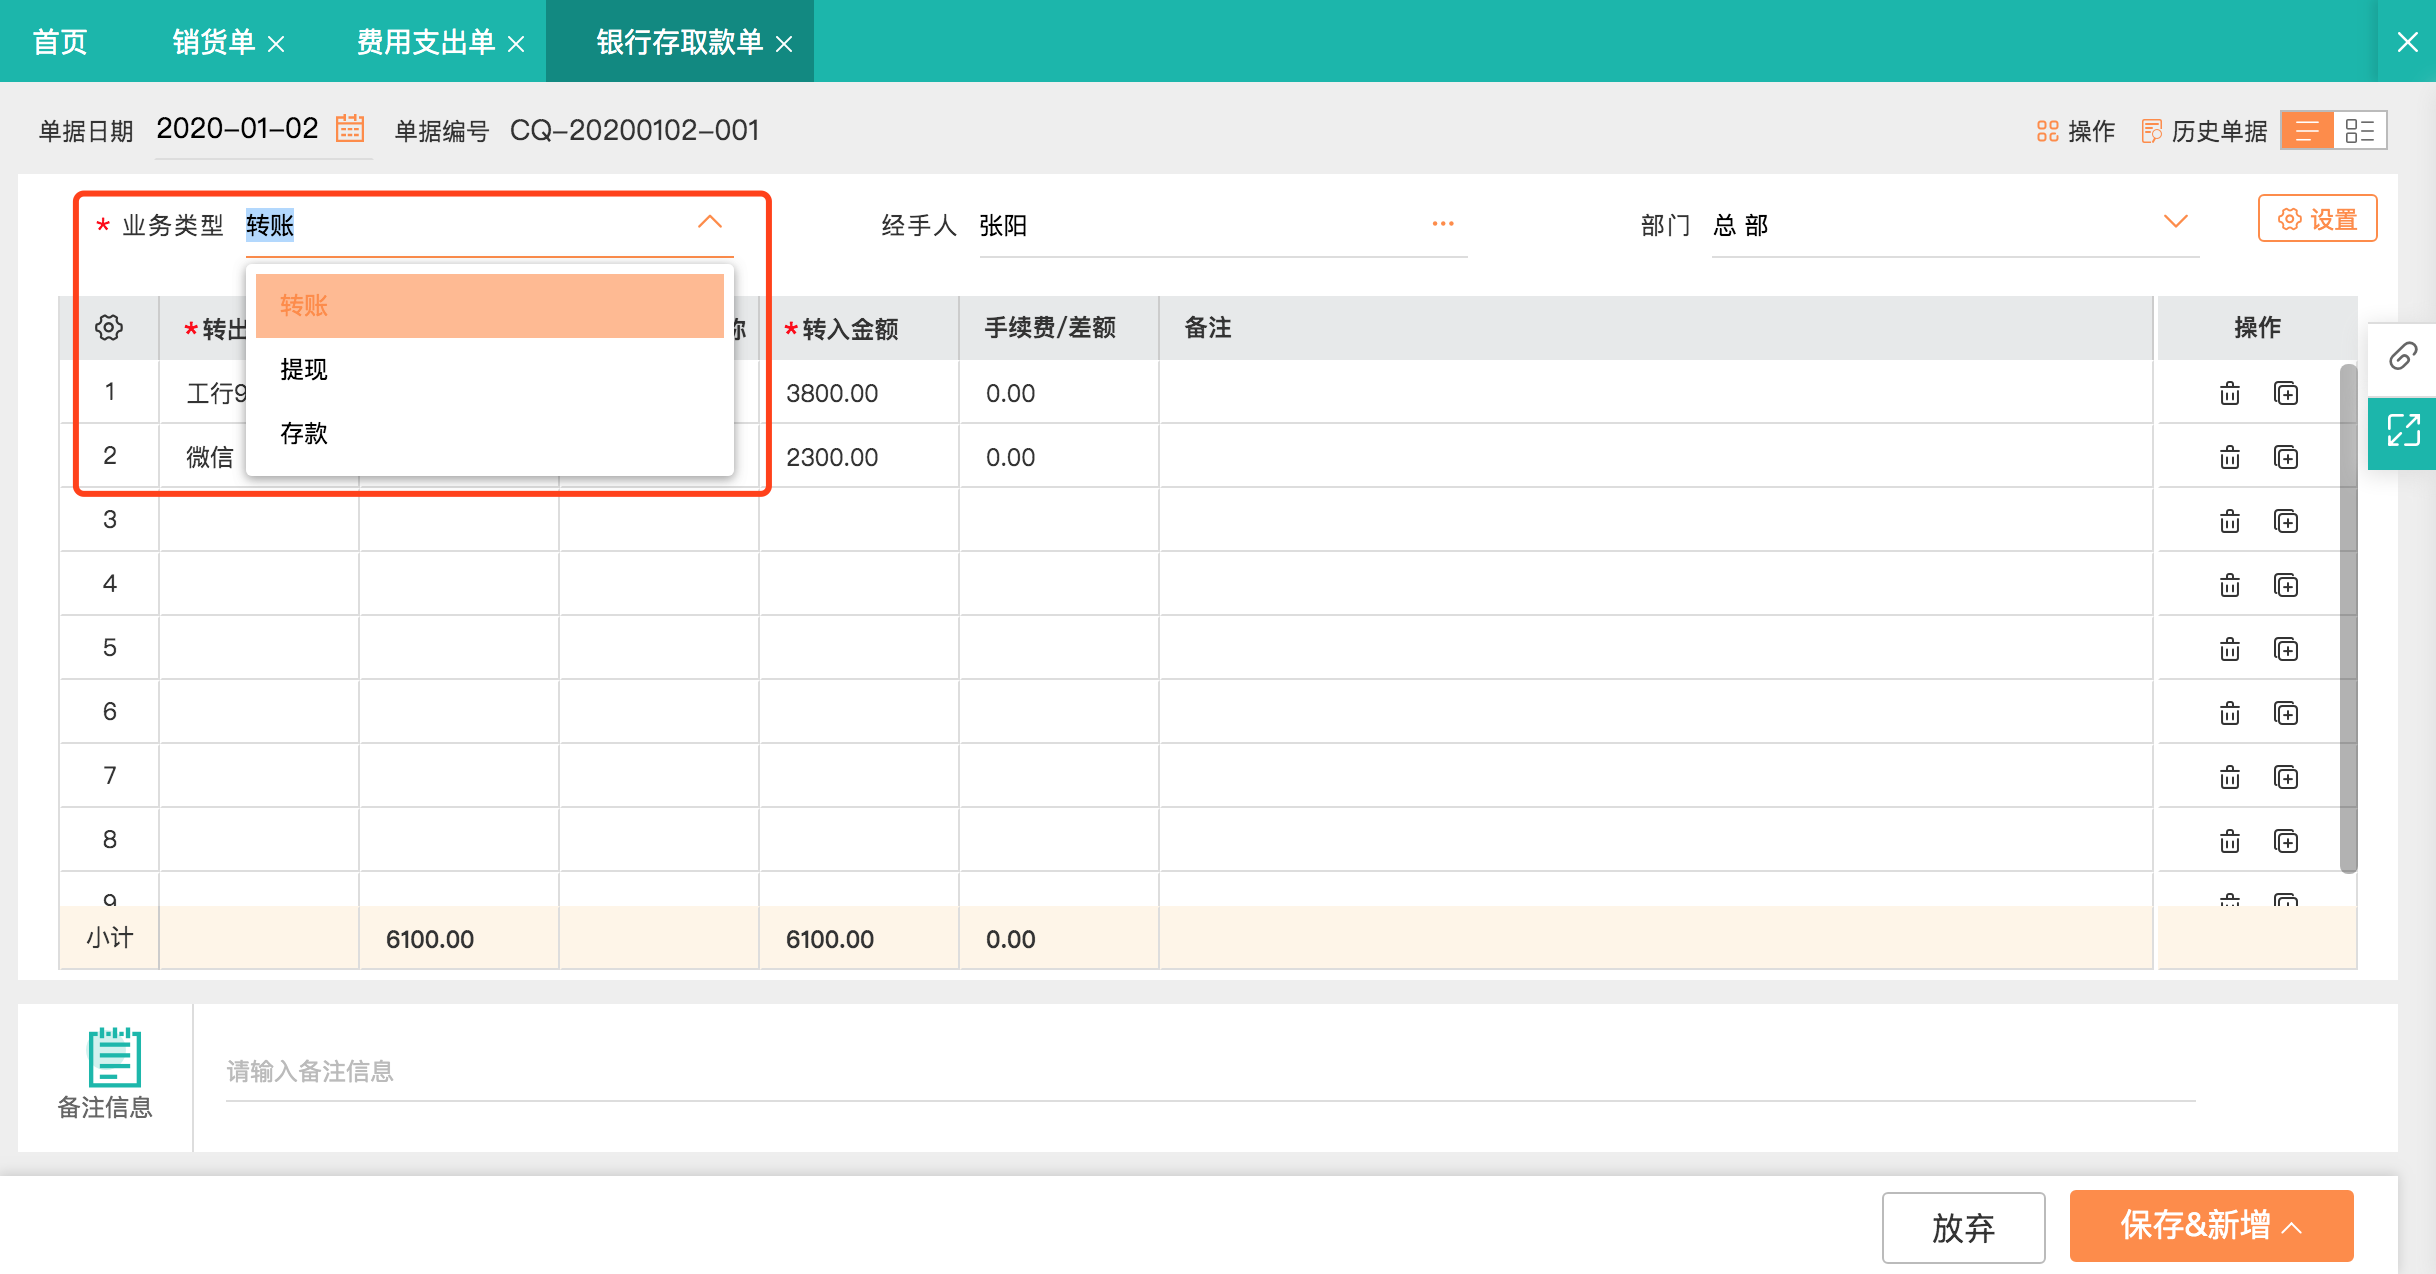Image resolution: width=2436 pixels, height=1274 pixels.
Task: Click the 放弃 discard button
Action: [x=1956, y=1222]
